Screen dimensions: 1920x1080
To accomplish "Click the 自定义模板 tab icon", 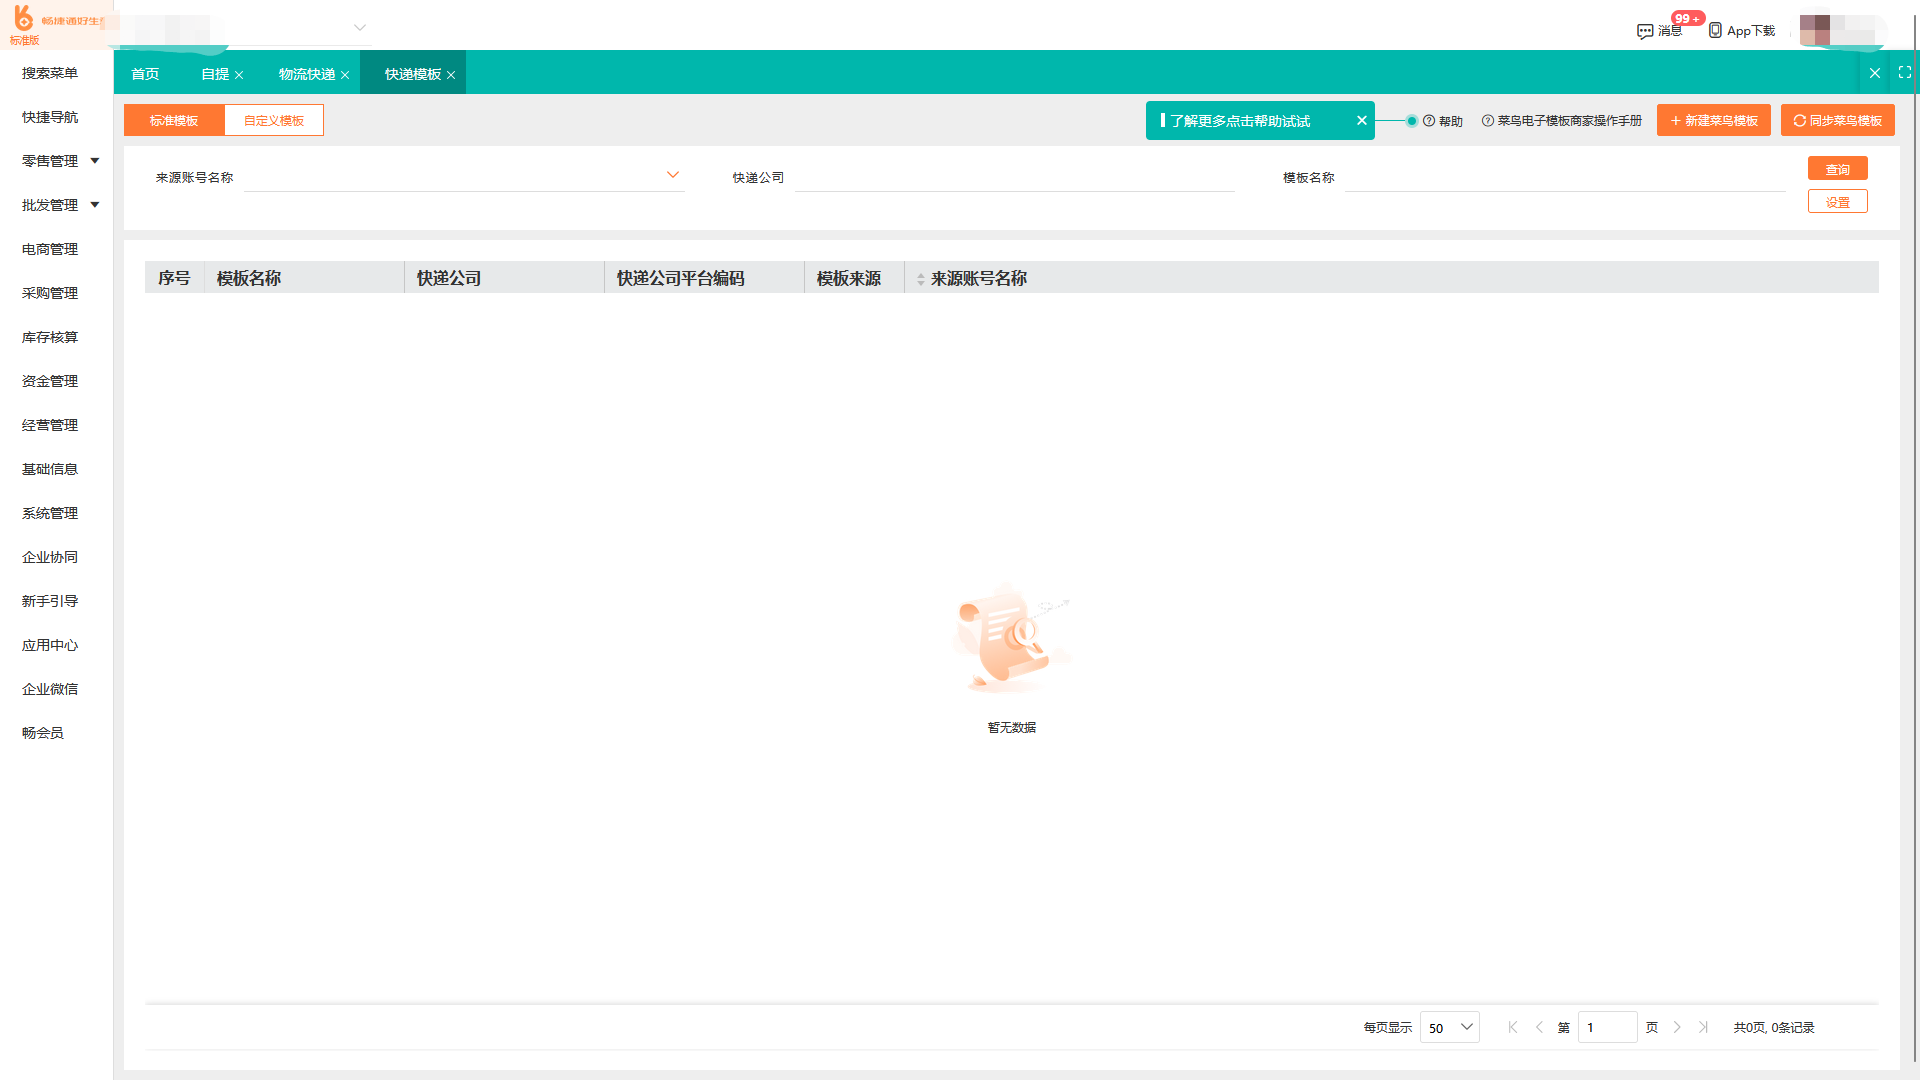I will click(272, 120).
